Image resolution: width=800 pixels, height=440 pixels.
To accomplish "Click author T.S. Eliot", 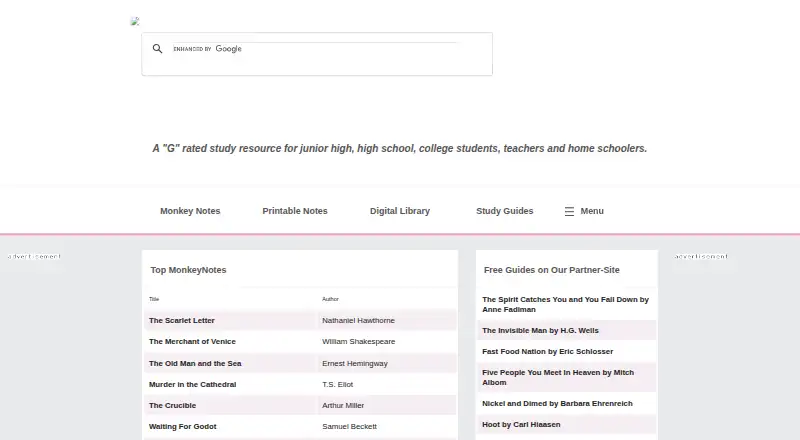I will 337,384.
